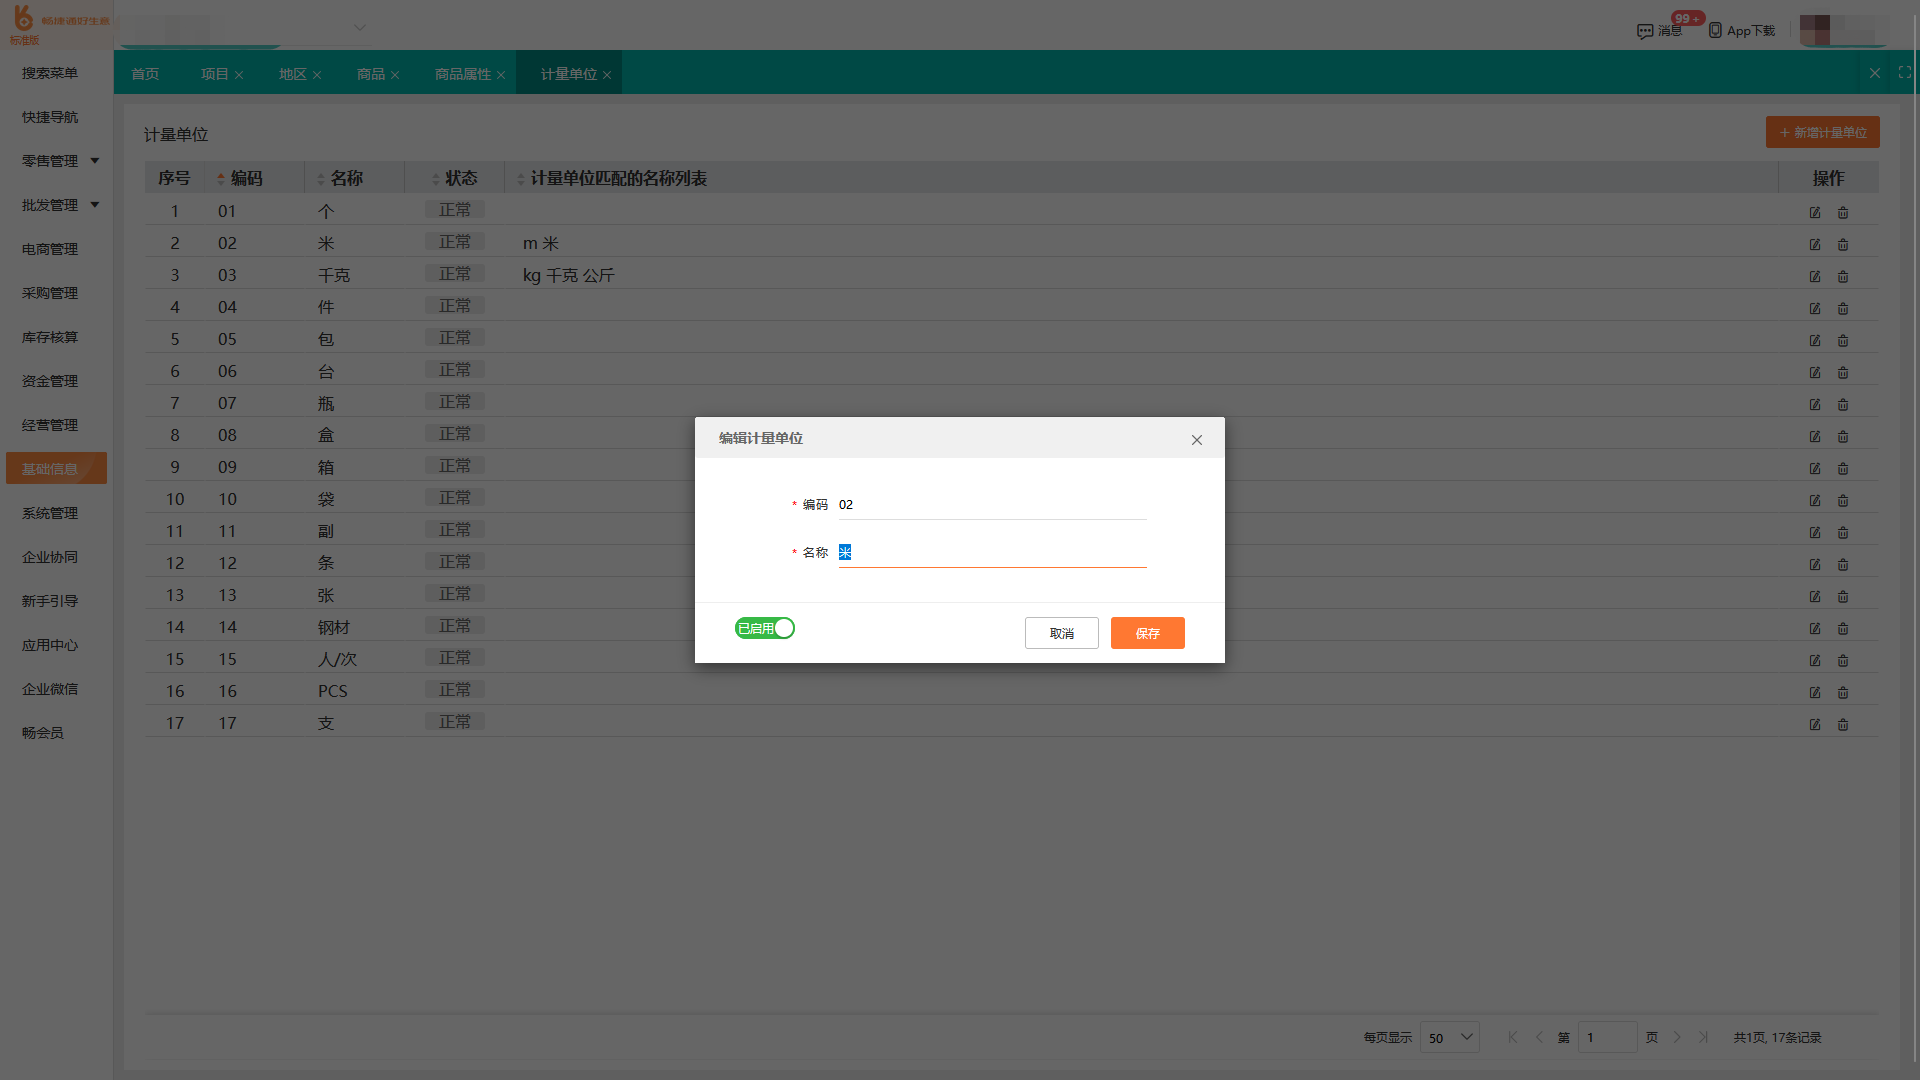Click the delete icon for row 5

point(1844,340)
